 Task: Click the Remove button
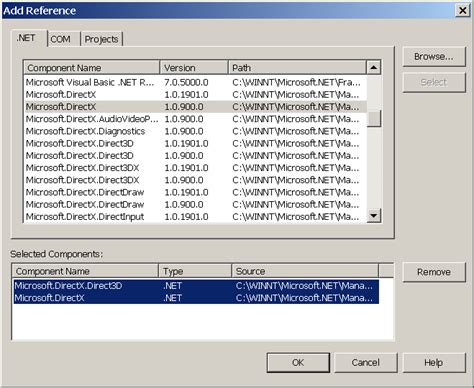[434, 272]
